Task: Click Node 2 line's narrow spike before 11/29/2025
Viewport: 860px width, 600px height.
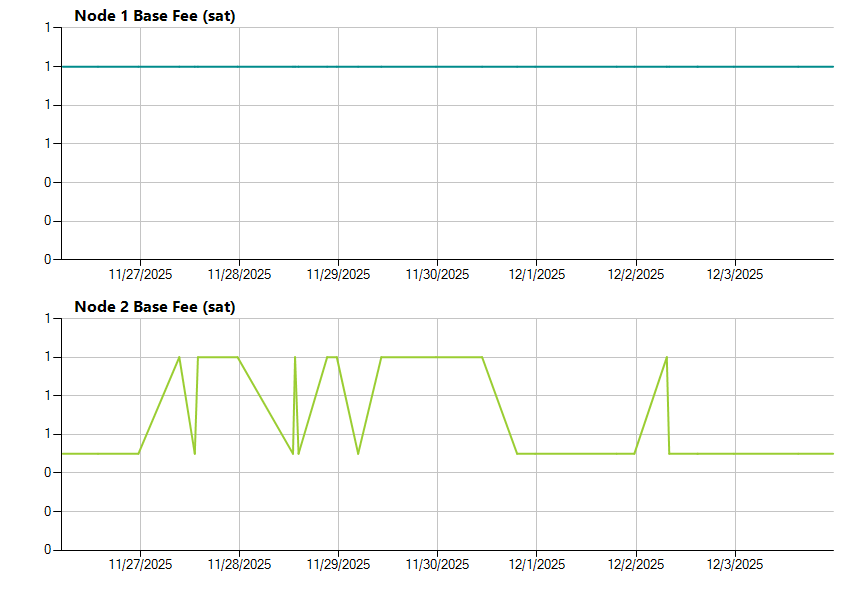Action: tap(295, 360)
